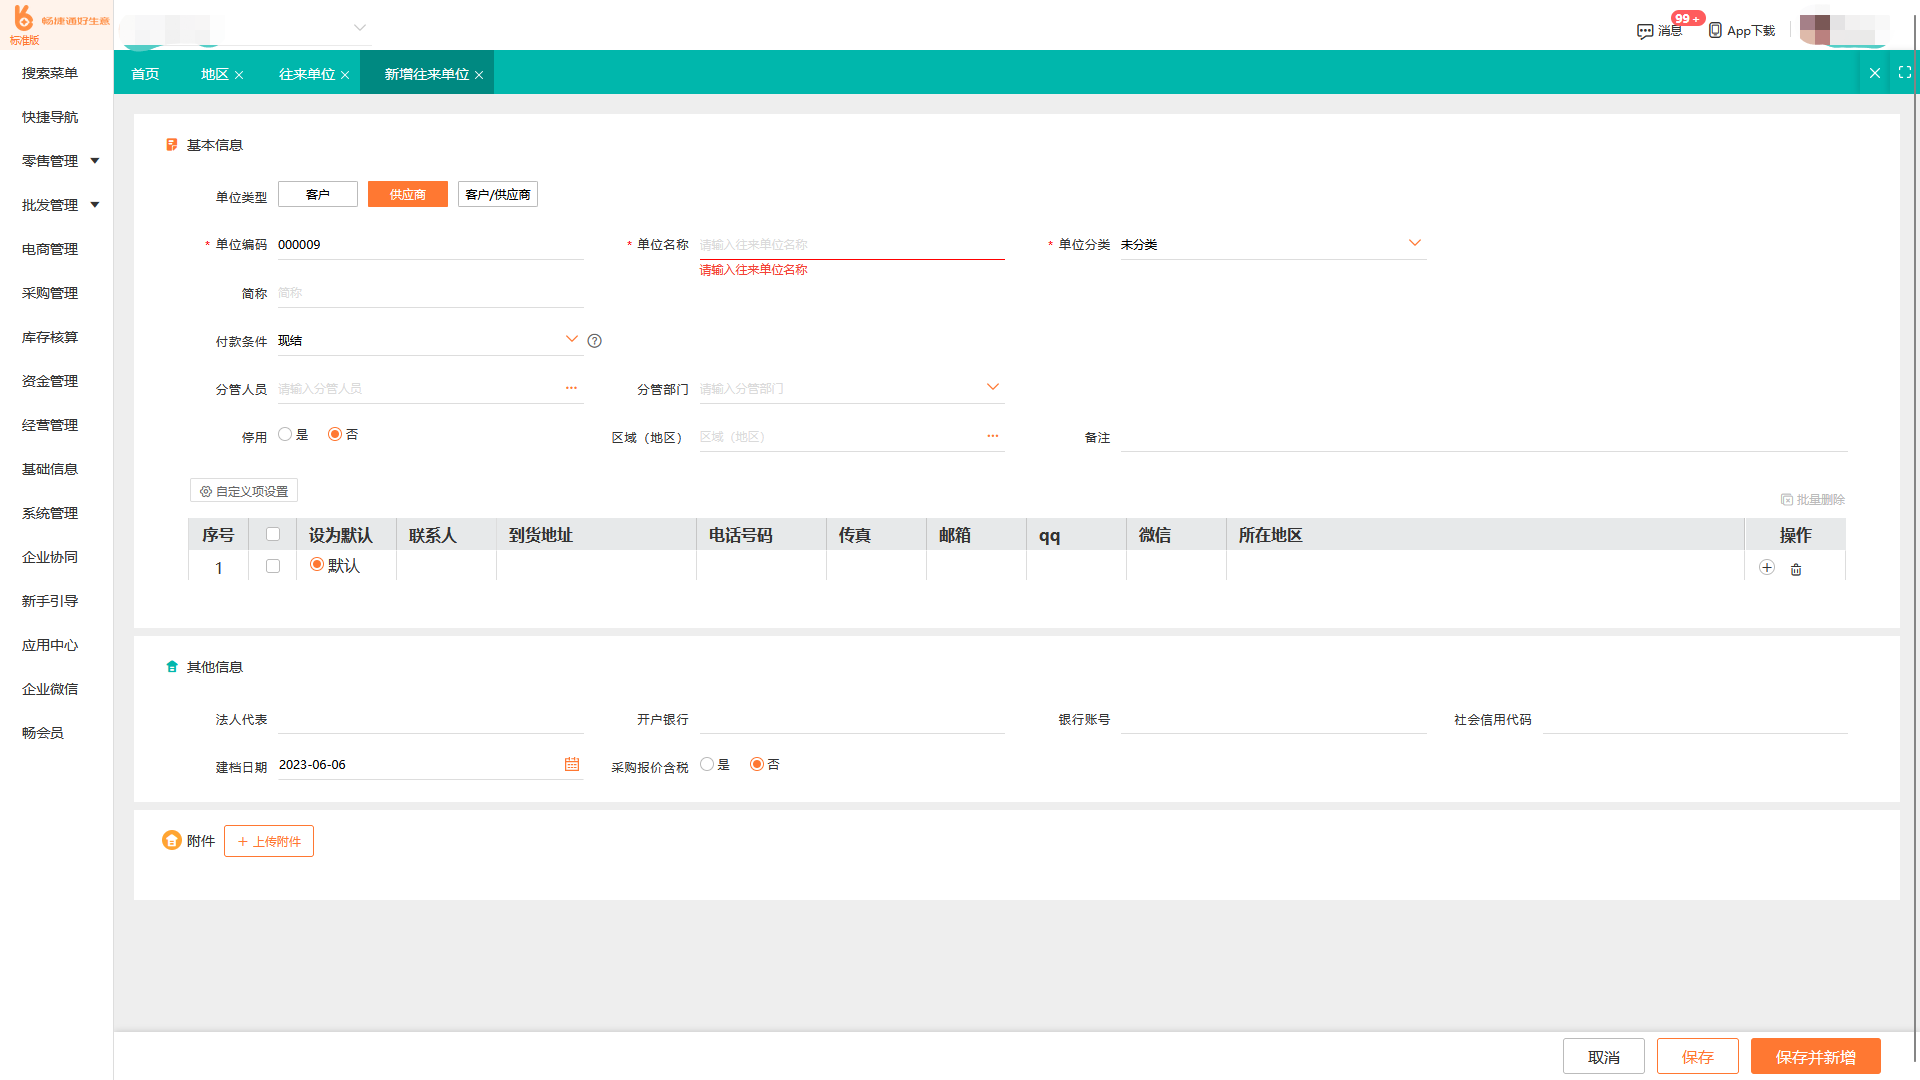This screenshot has width=1920, height=1080.
Task: Click the delete row trash icon
Action: click(1796, 570)
